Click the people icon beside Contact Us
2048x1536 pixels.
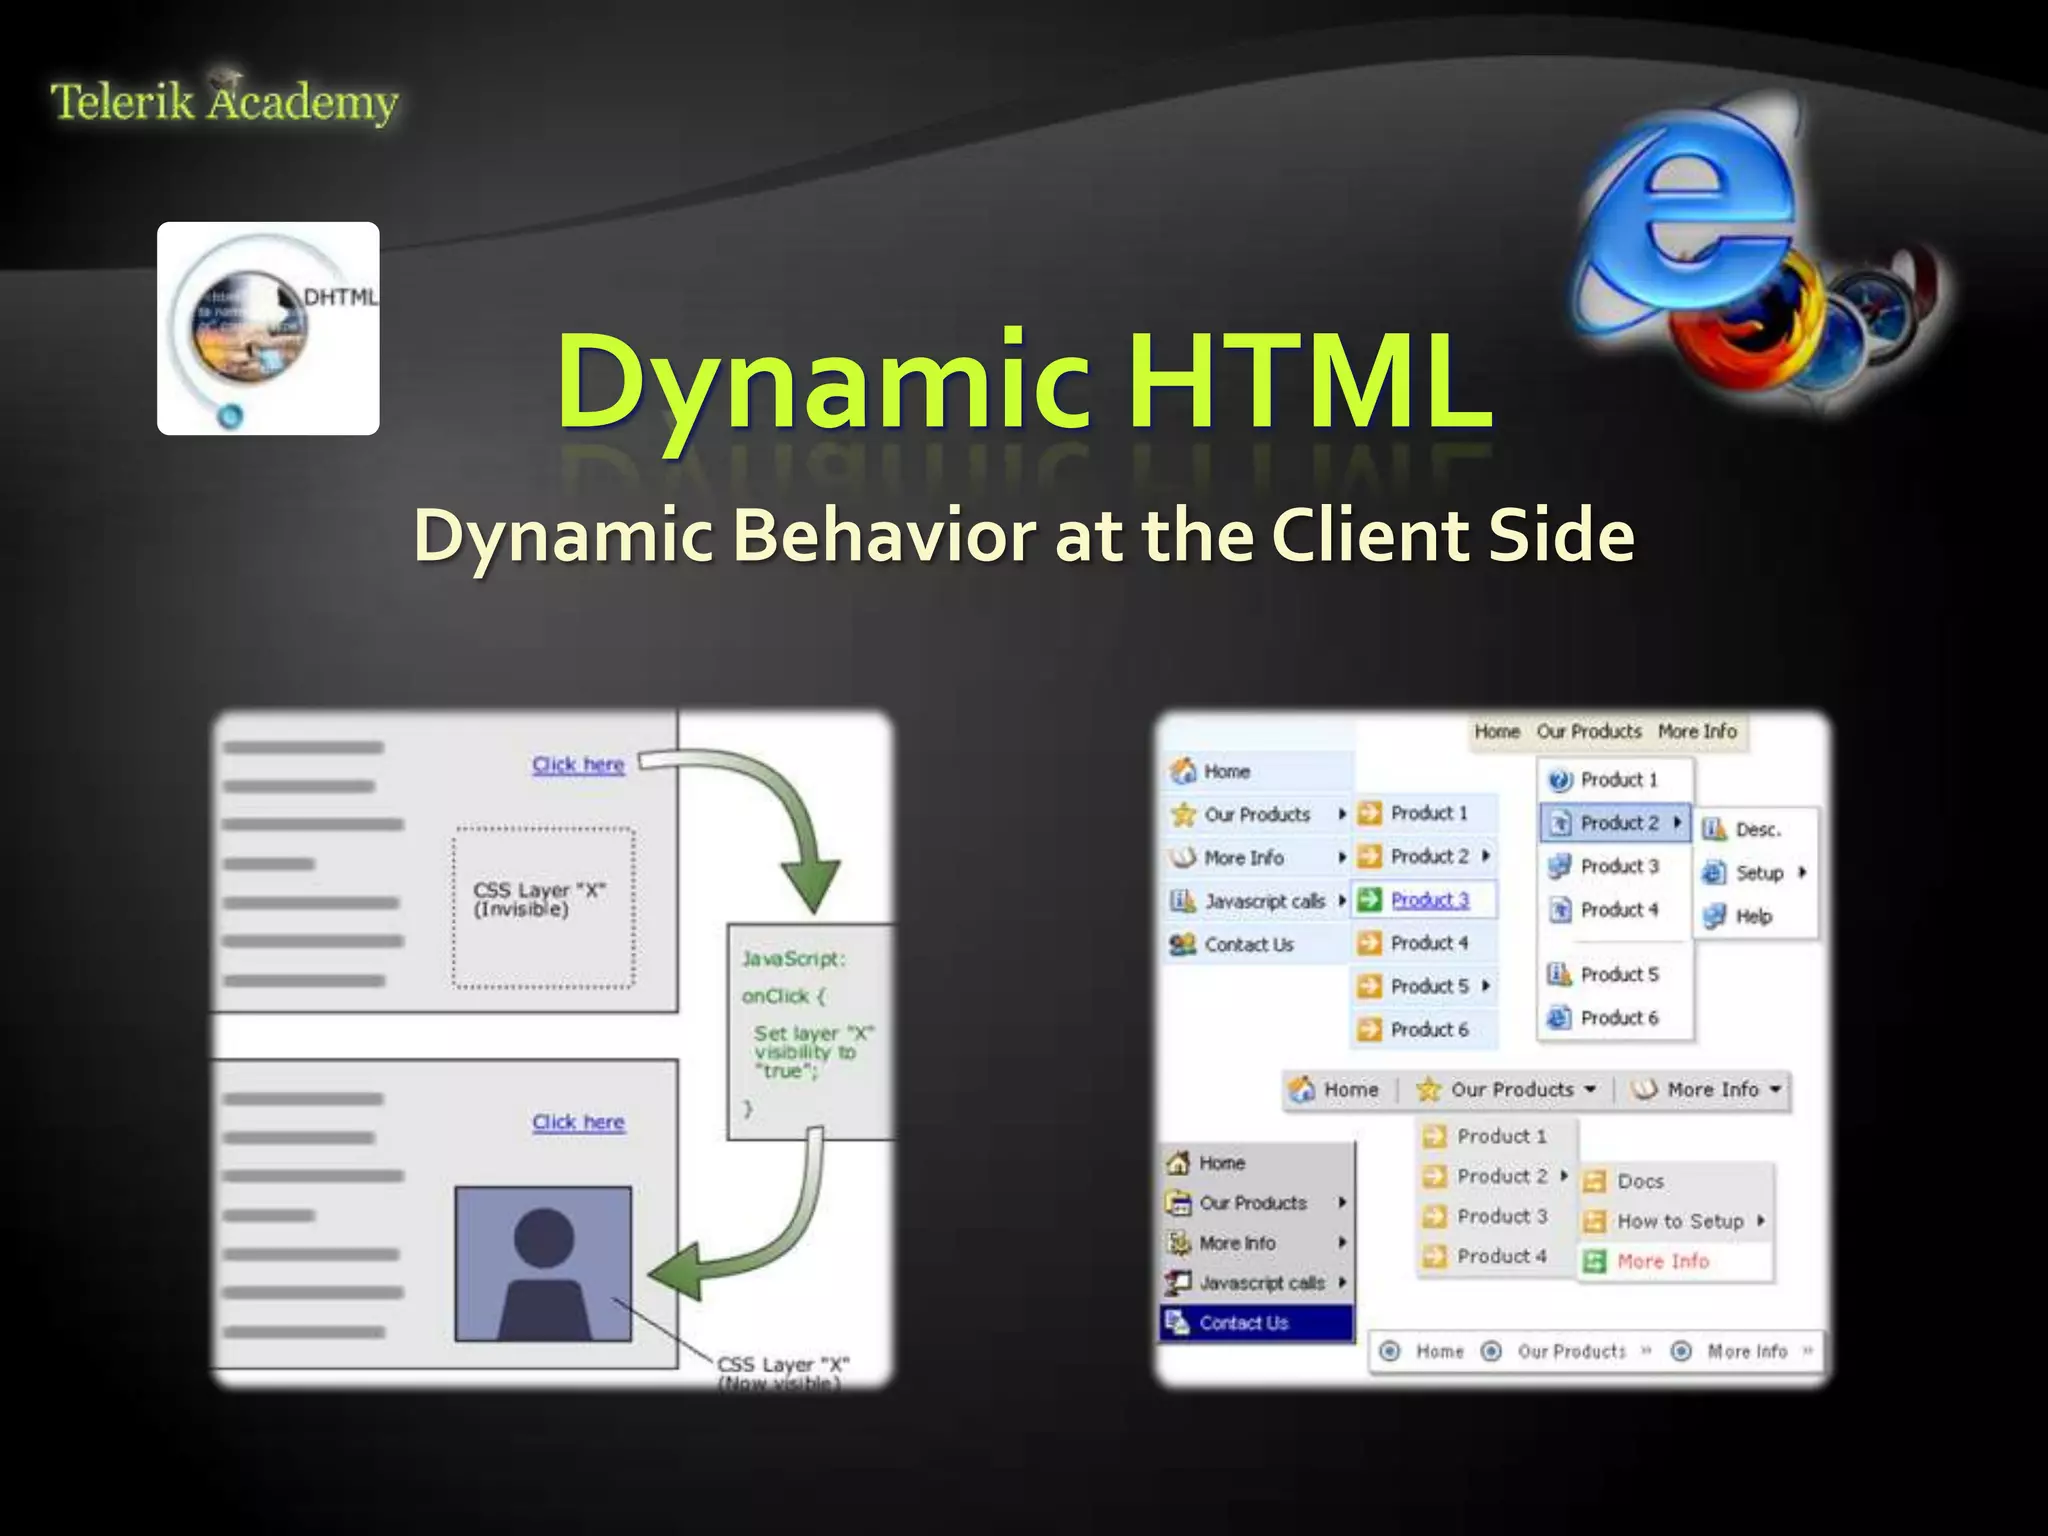pyautogui.click(x=1183, y=944)
